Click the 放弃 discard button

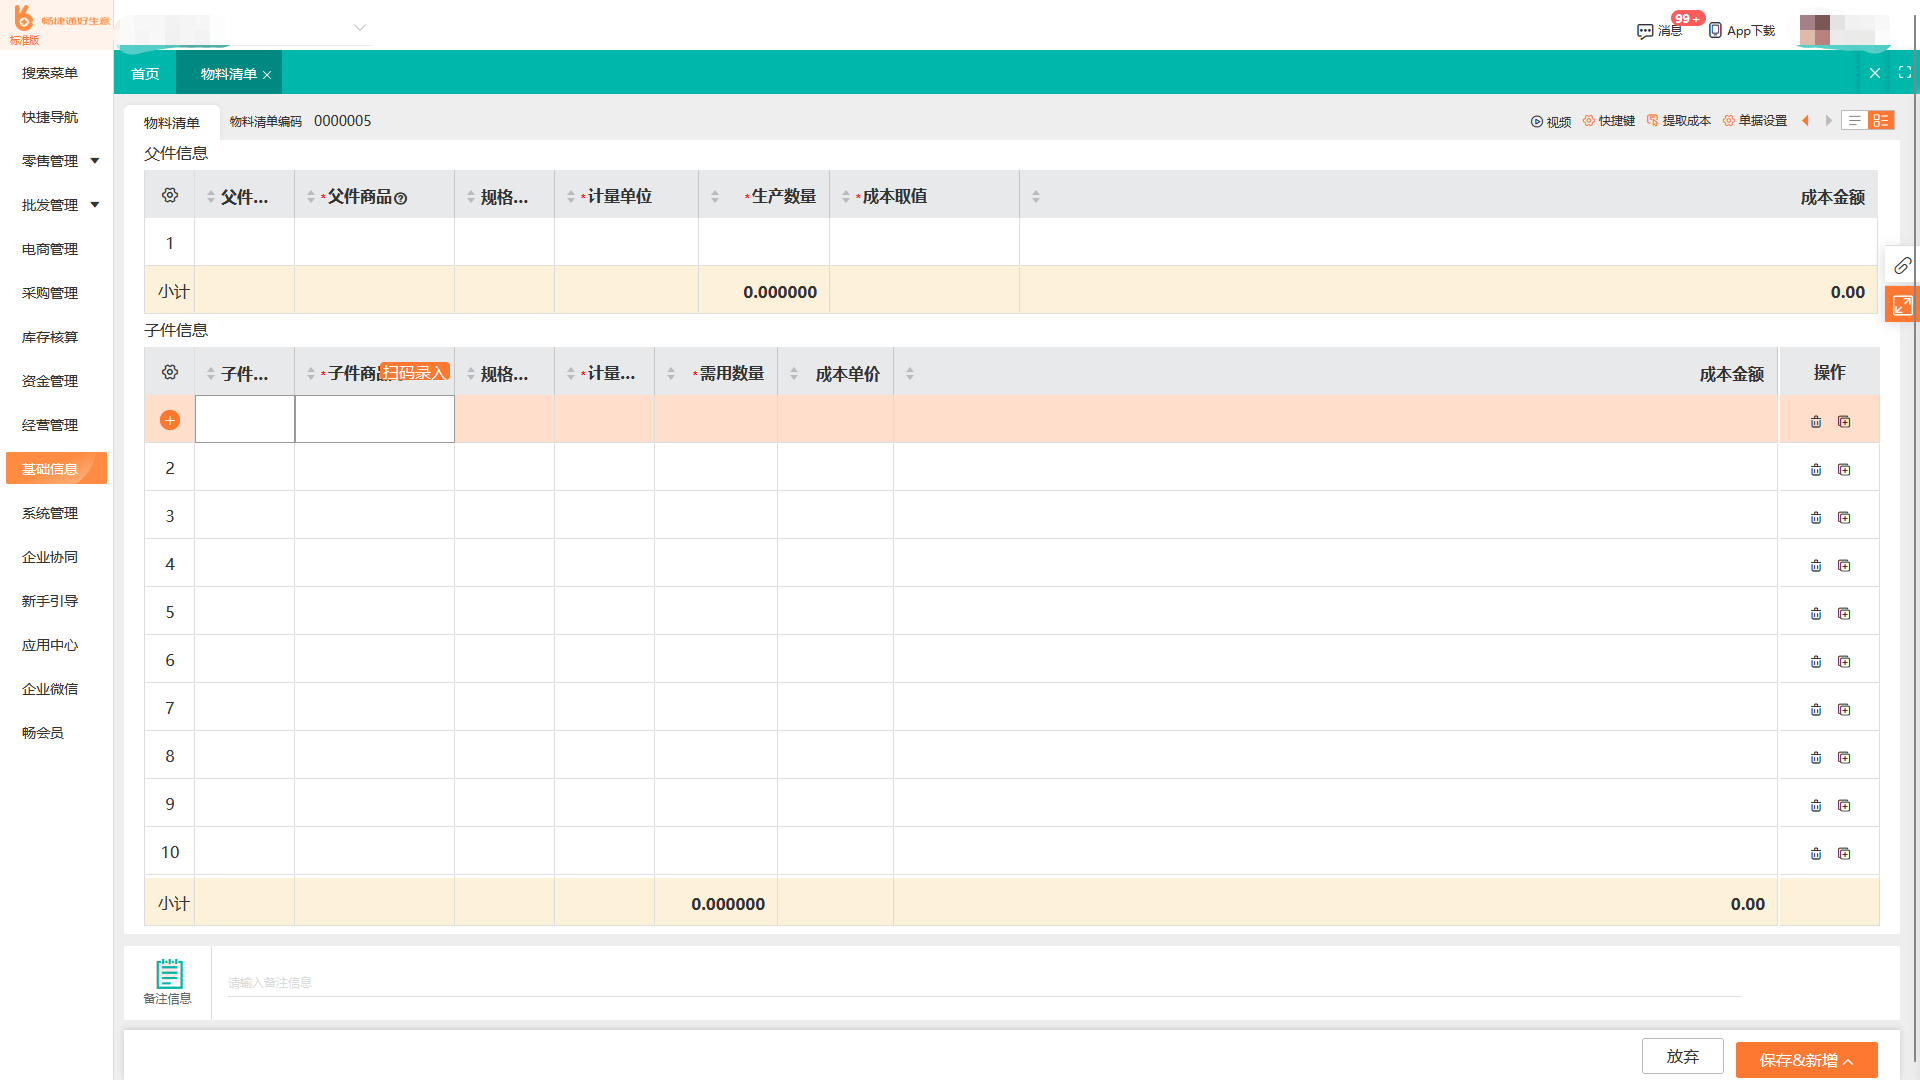point(1684,1056)
